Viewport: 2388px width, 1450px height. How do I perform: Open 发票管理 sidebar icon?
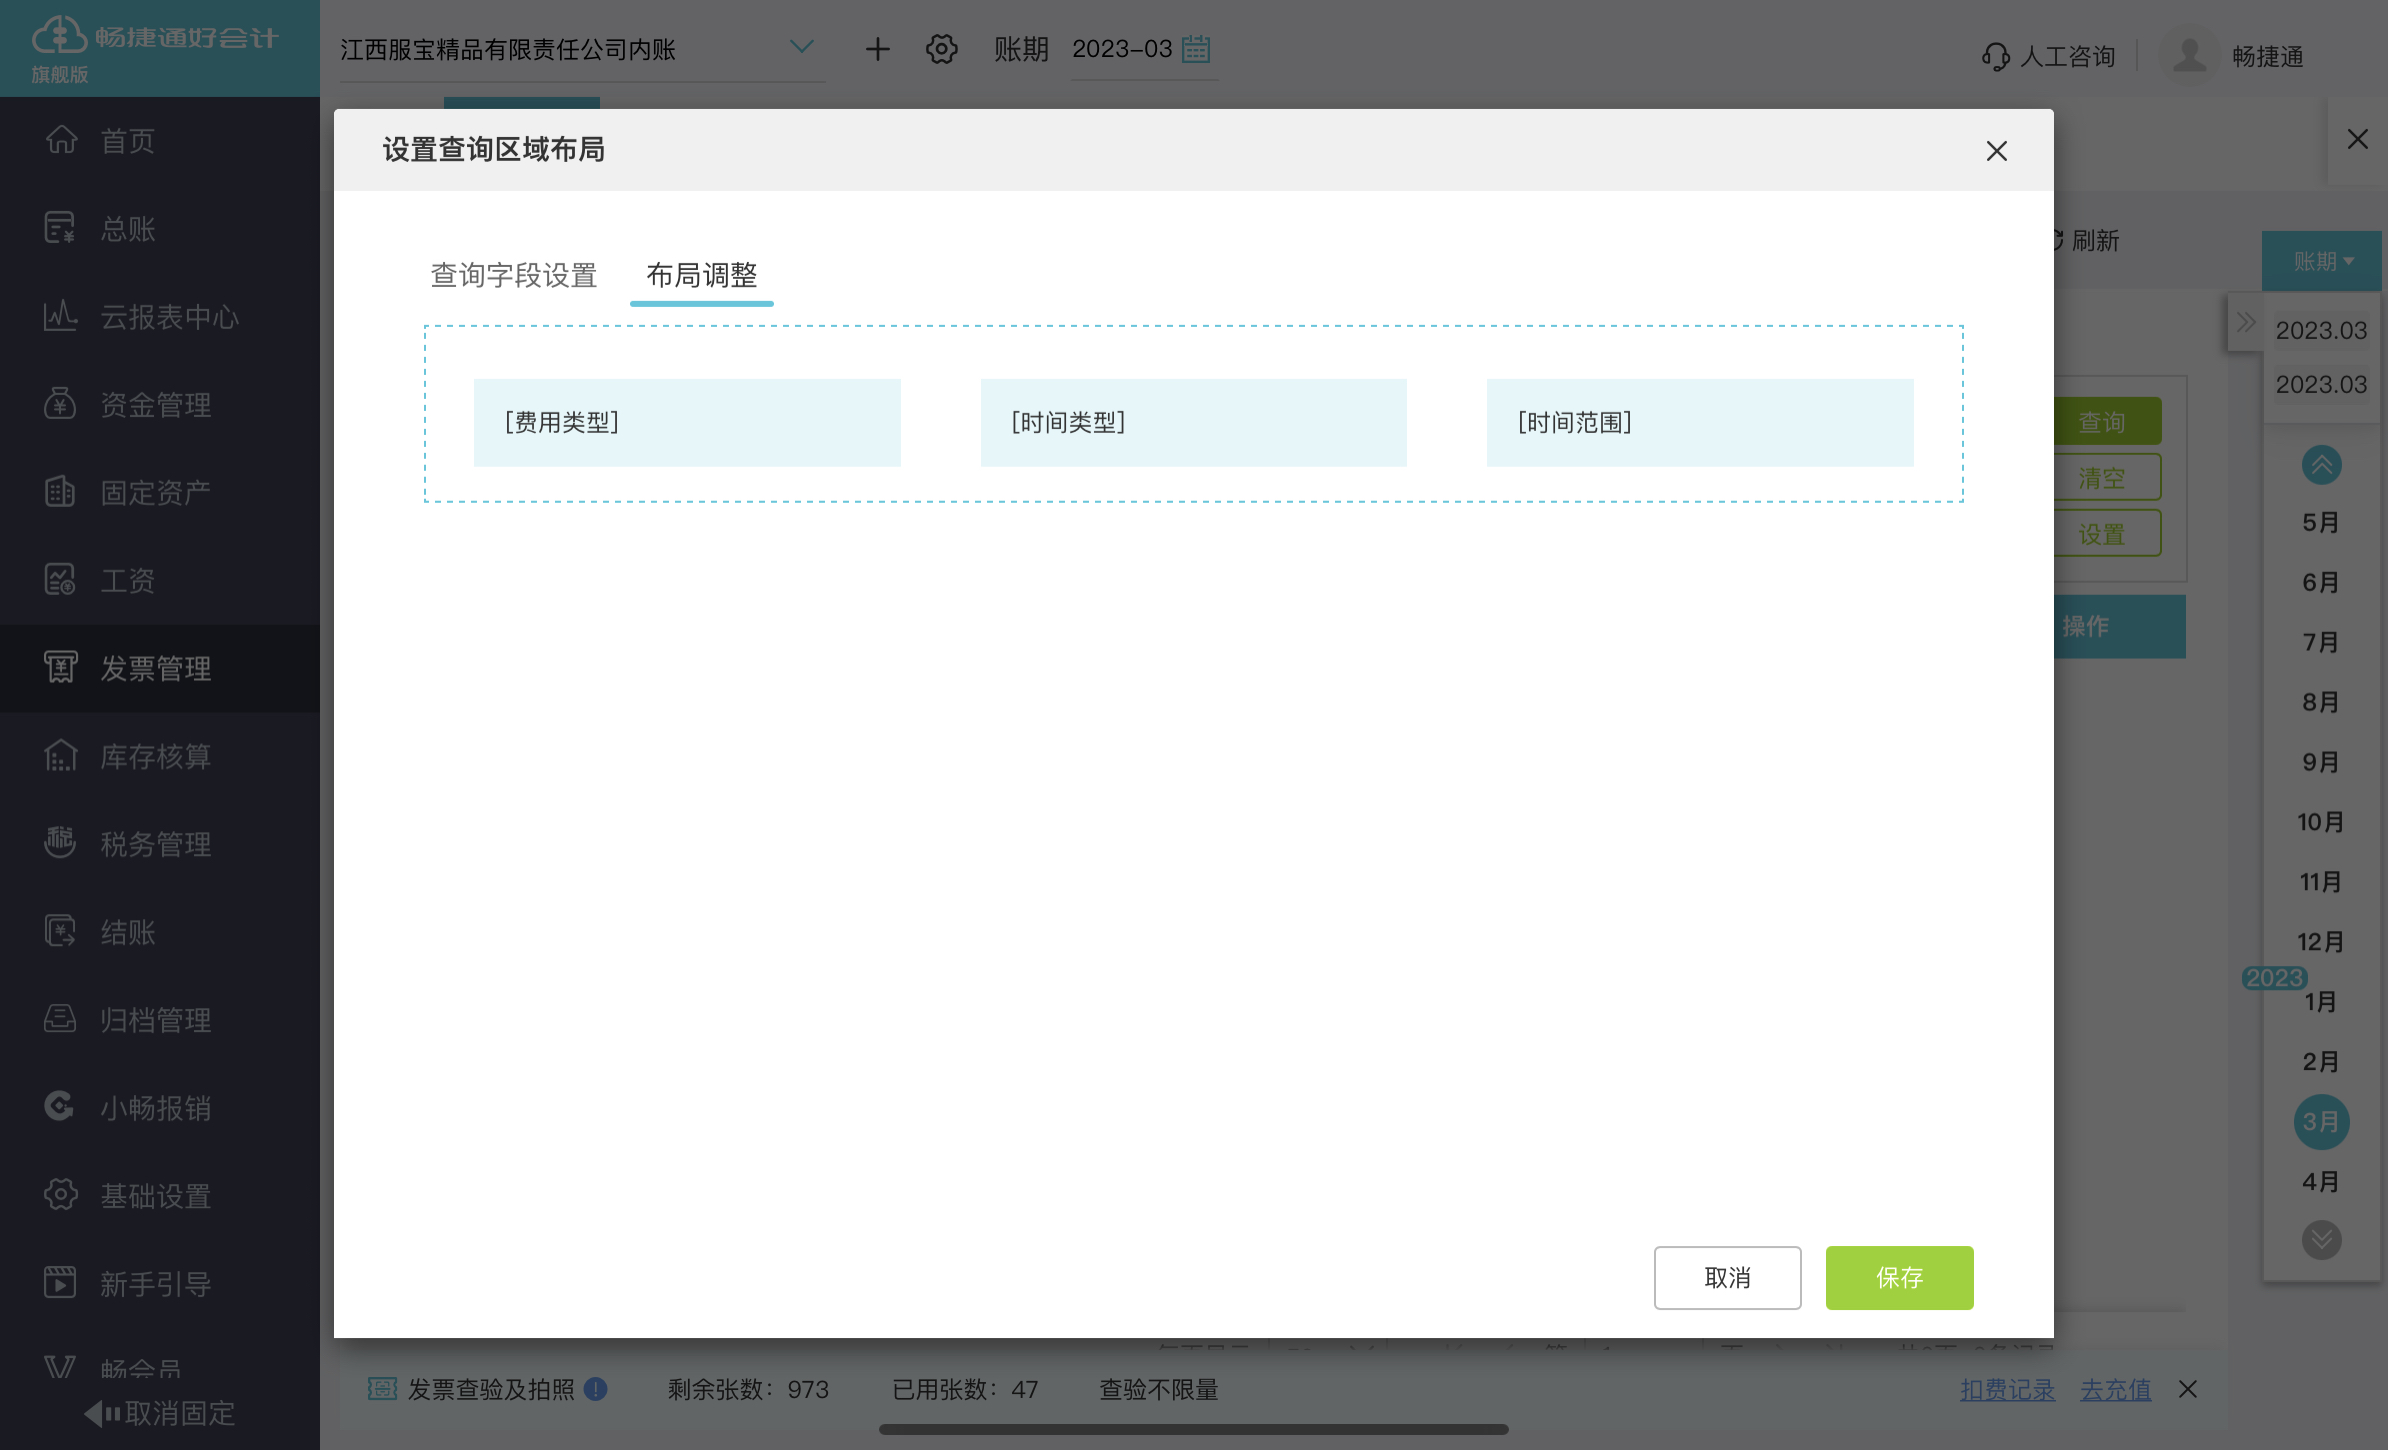61,667
